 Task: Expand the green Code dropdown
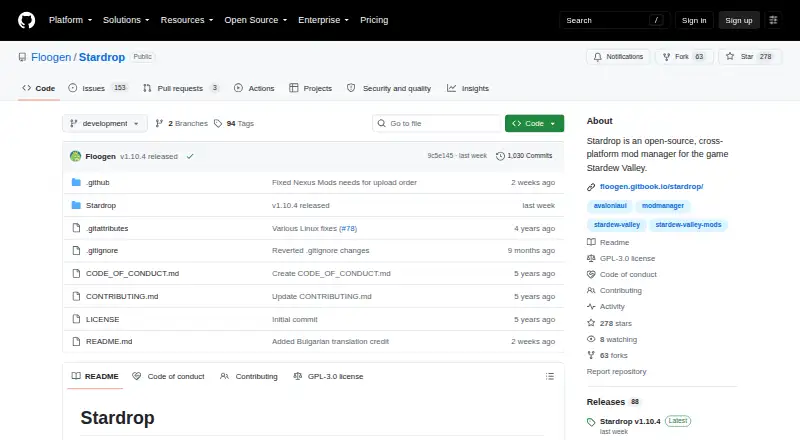click(x=534, y=124)
